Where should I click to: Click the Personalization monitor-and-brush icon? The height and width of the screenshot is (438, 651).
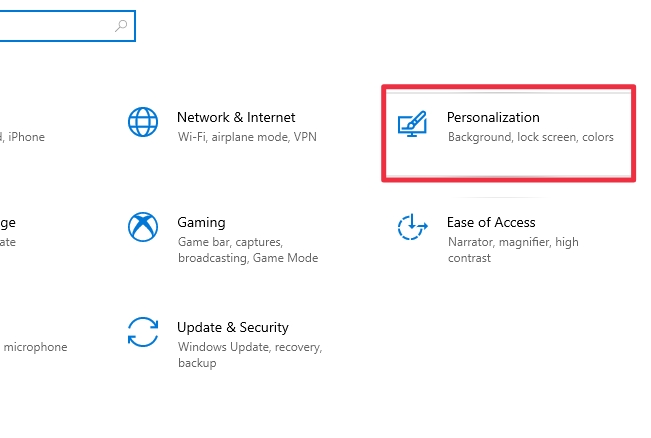point(412,123)
